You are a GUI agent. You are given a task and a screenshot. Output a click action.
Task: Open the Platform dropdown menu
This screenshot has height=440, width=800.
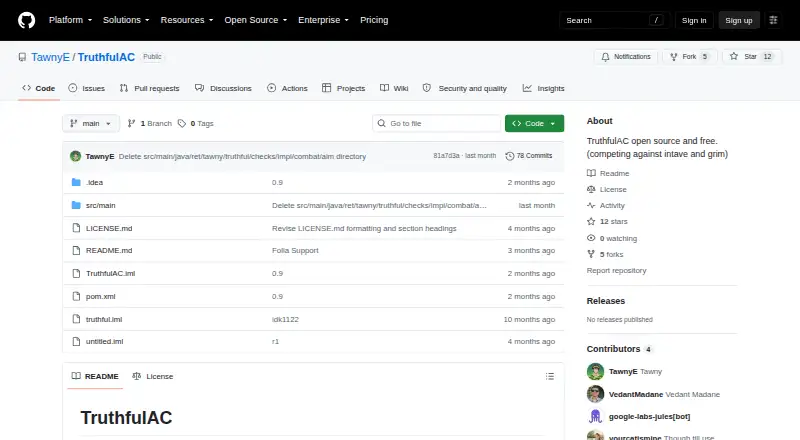click(70, 20)
